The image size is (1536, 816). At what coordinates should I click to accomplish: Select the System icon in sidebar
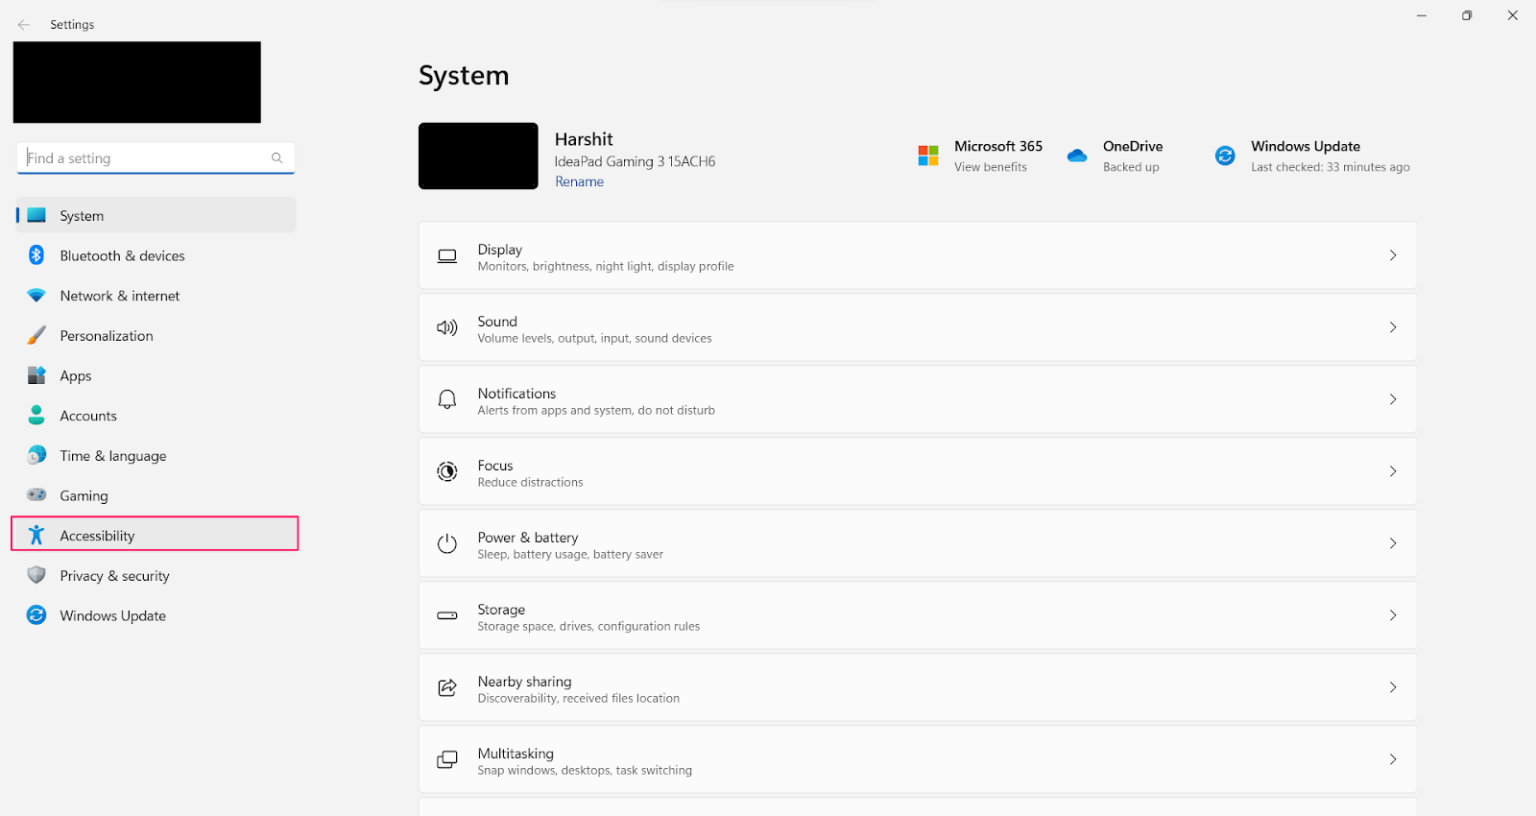[36, 215]
